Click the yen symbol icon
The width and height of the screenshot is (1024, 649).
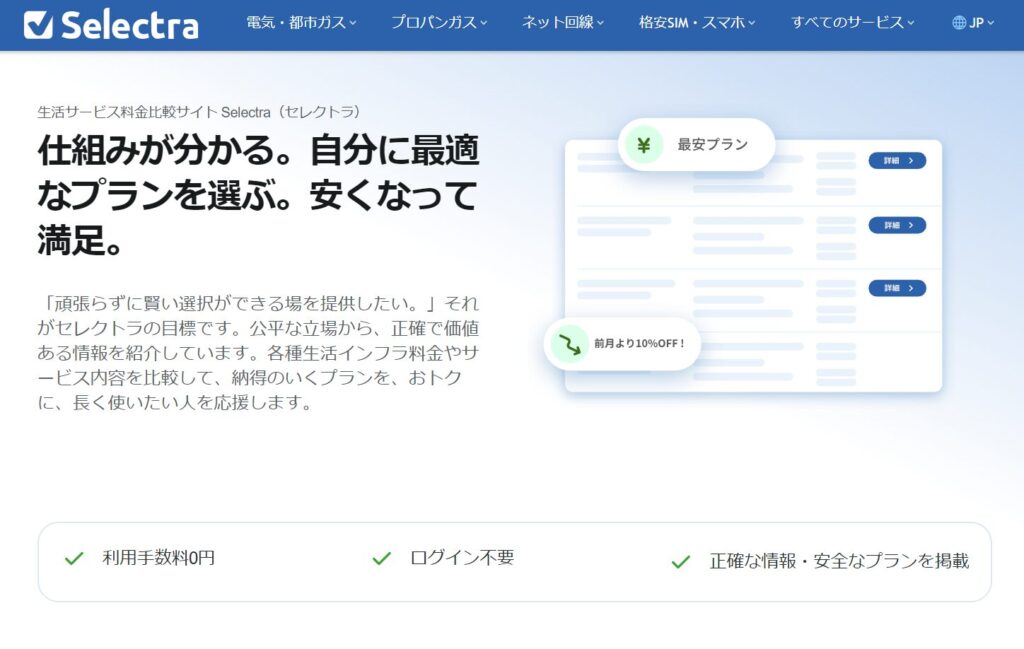click(644, 145)
